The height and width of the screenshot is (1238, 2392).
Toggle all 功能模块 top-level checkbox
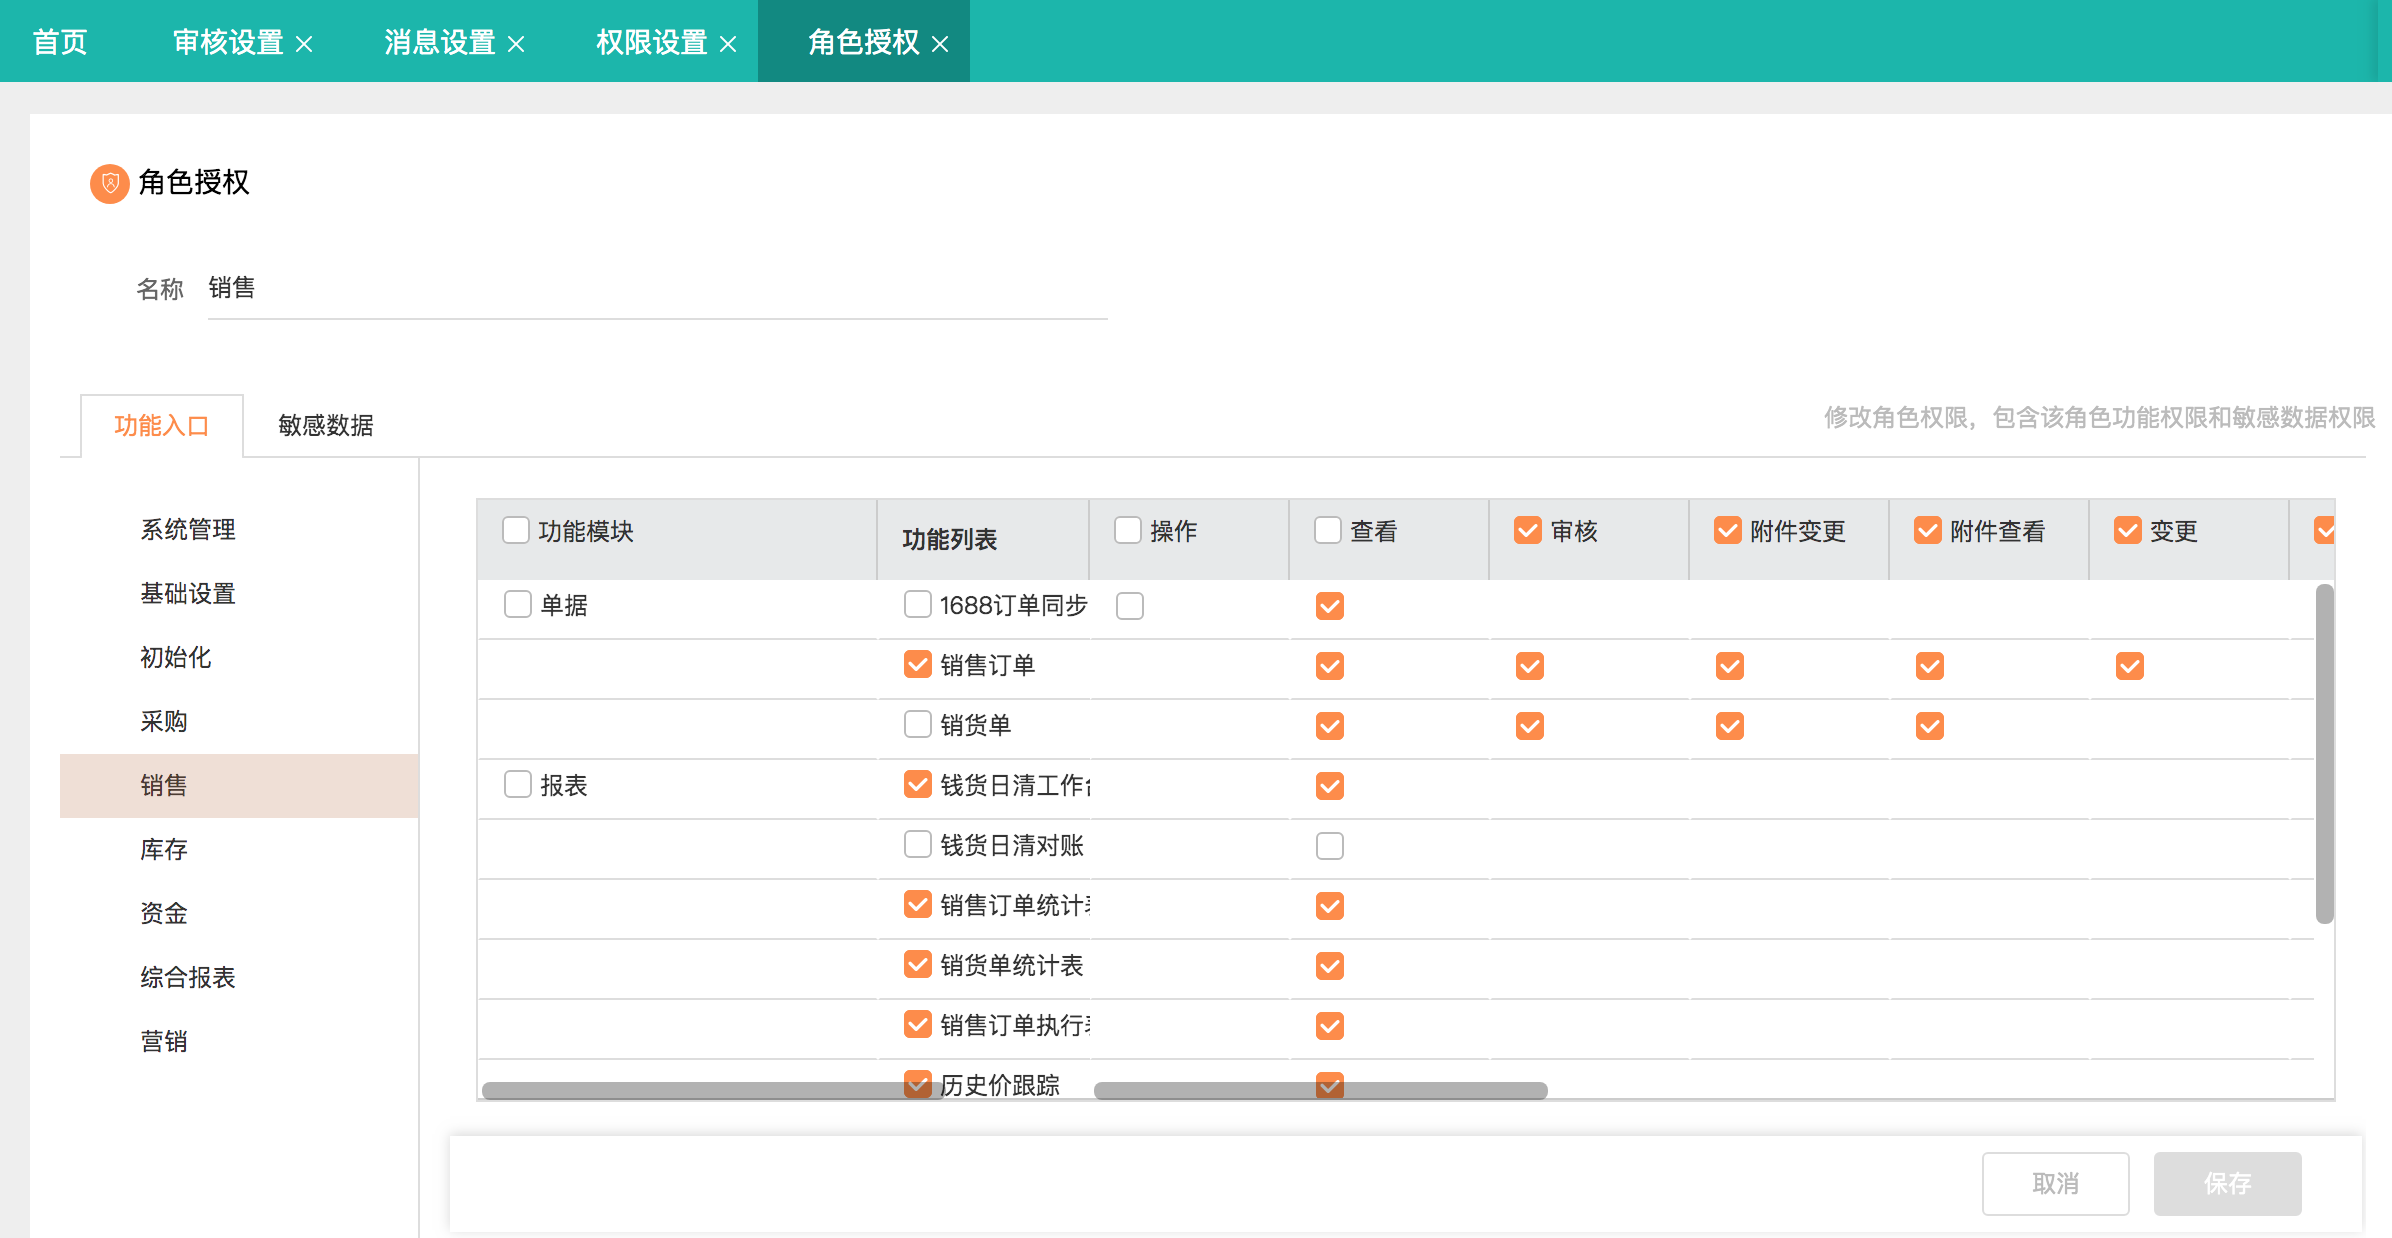coord(515,531)
